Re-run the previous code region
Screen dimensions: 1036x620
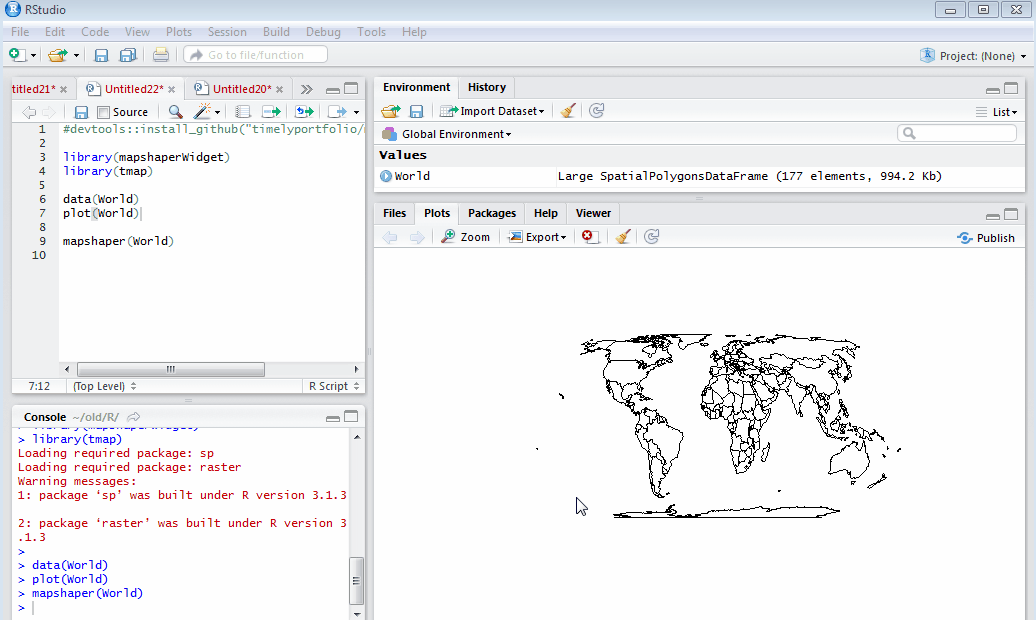pos(304,111)
